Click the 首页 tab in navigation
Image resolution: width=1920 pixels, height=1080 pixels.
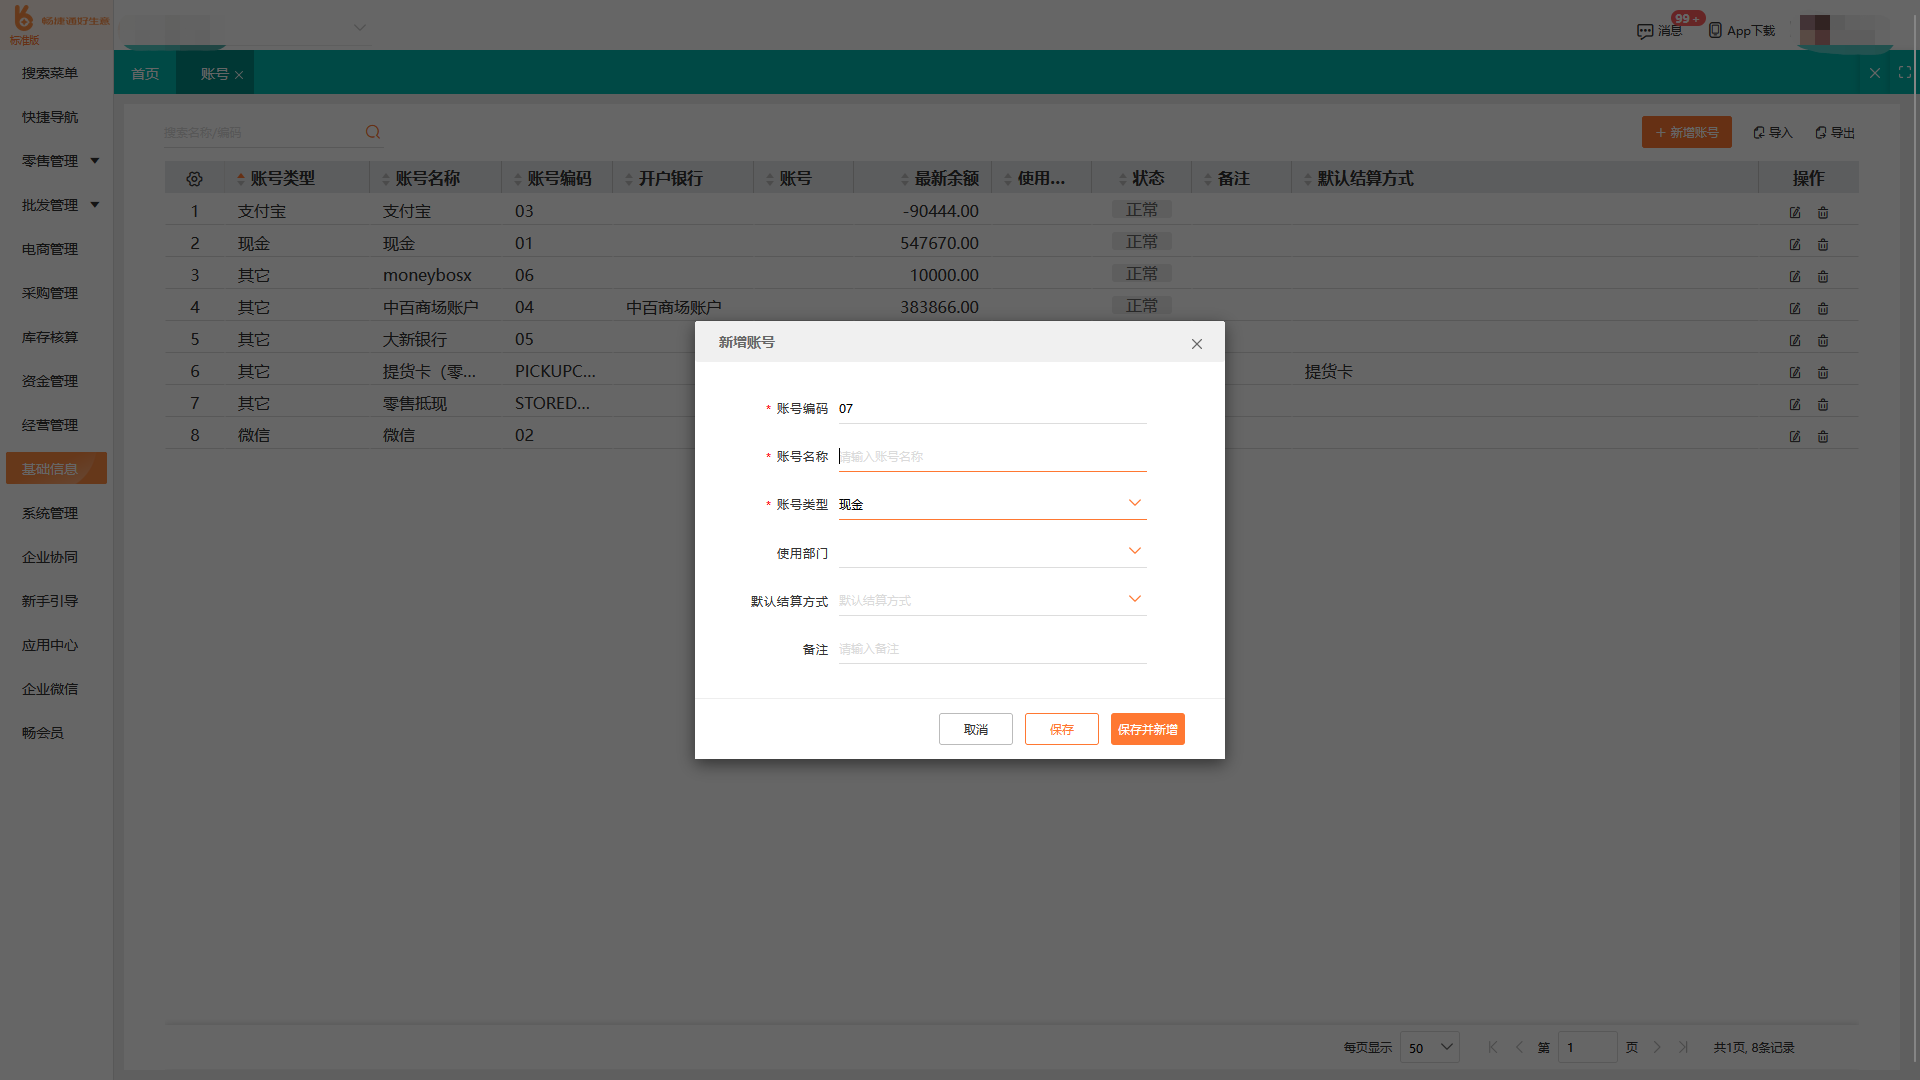pyautogui.click(x=145, y=74)
